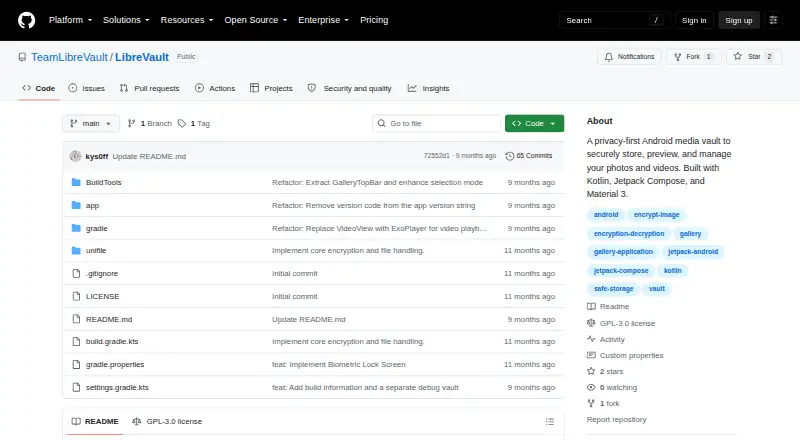Open the README.md file
The width and height of the screenshot is (800, 440).
pyautogui.click(x=109, y=320)
